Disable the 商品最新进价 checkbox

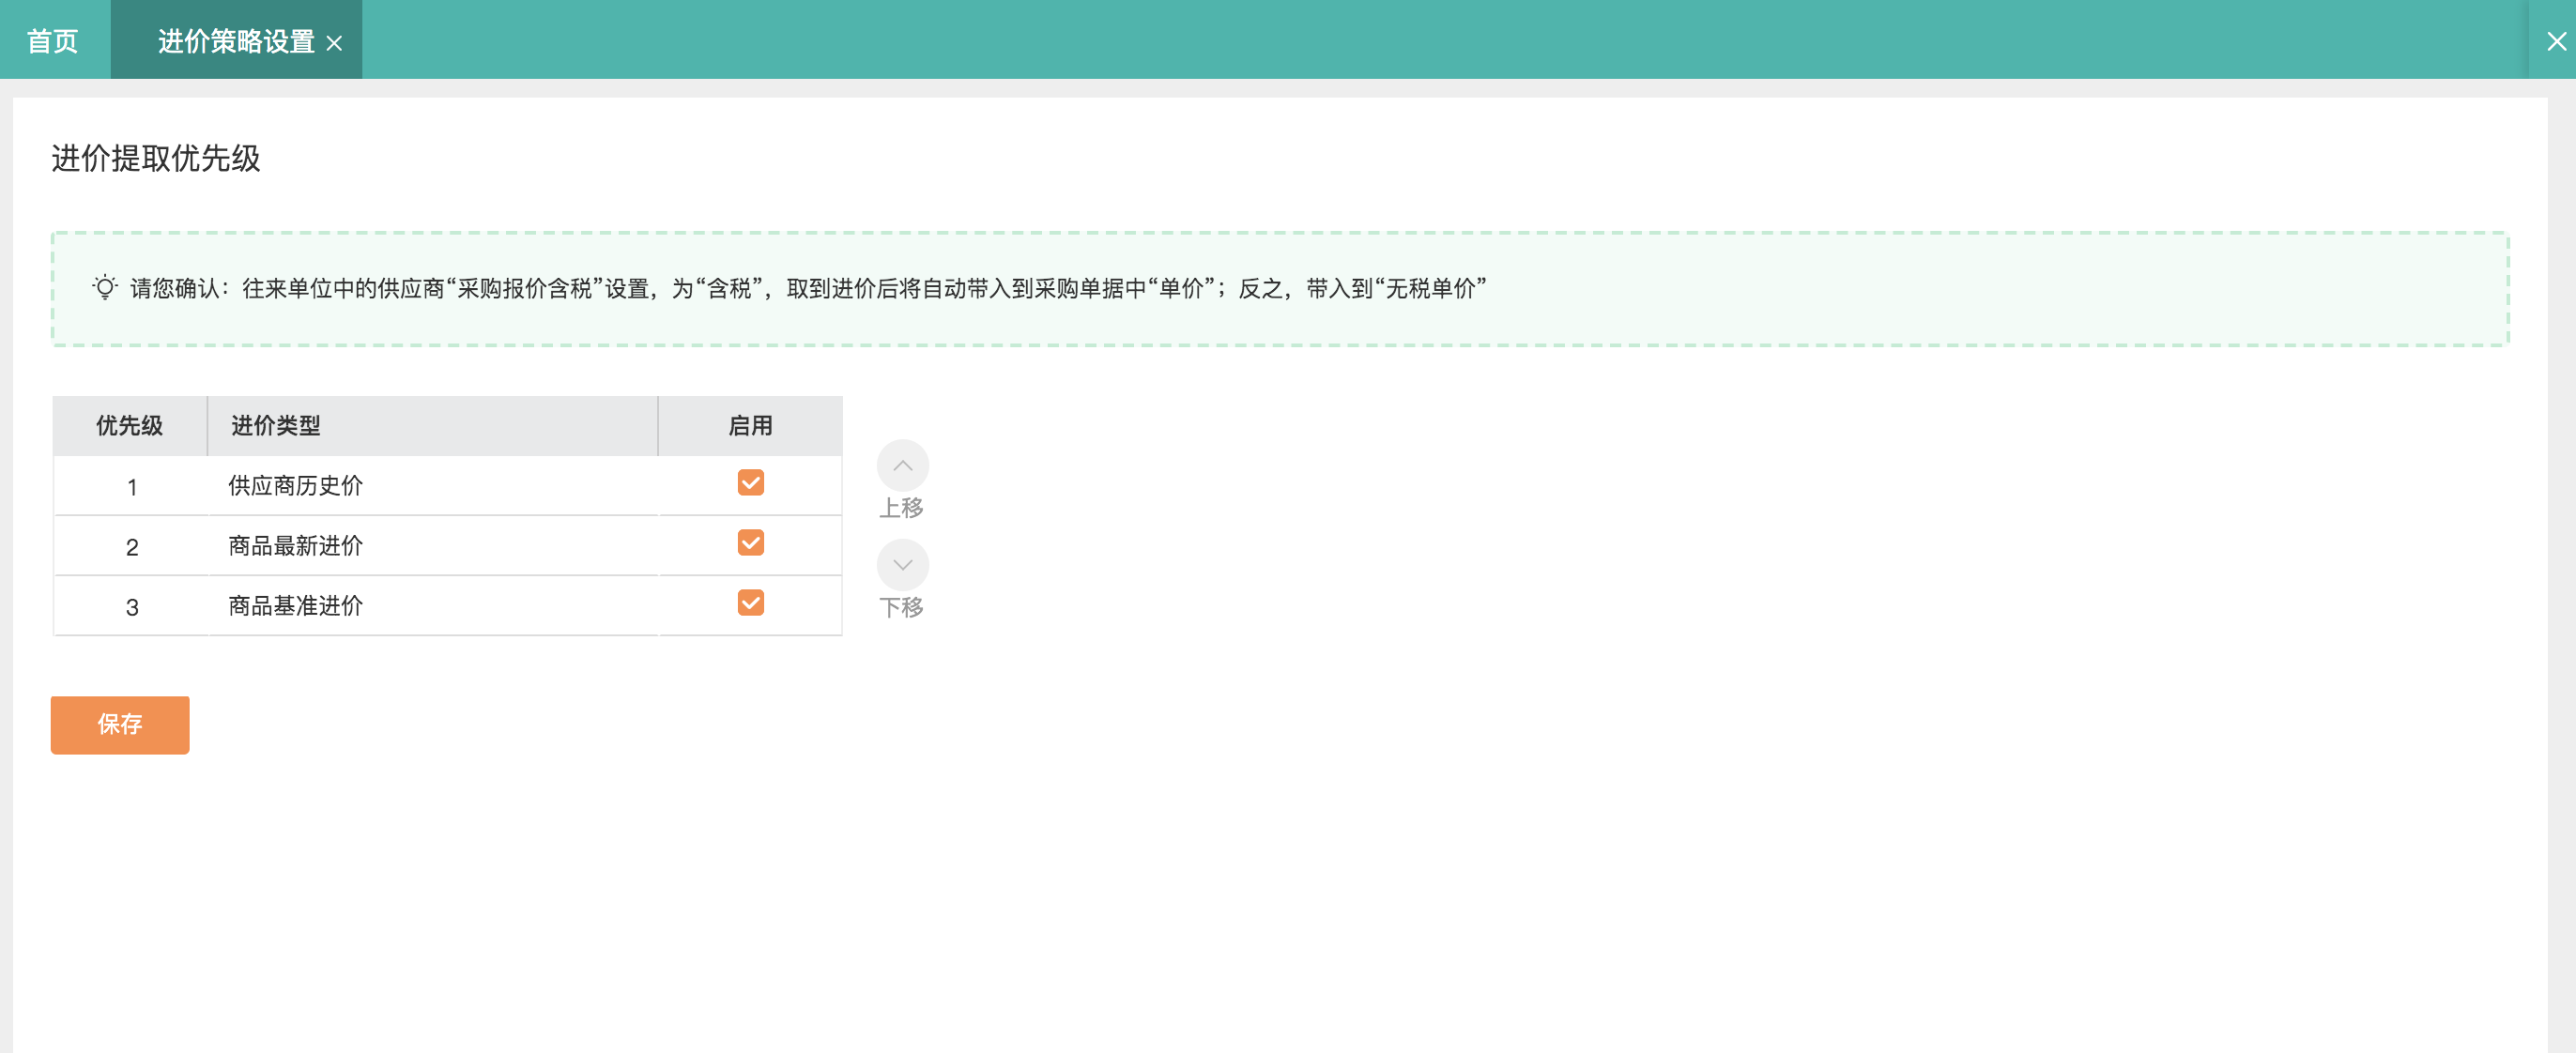pos(751,543)
